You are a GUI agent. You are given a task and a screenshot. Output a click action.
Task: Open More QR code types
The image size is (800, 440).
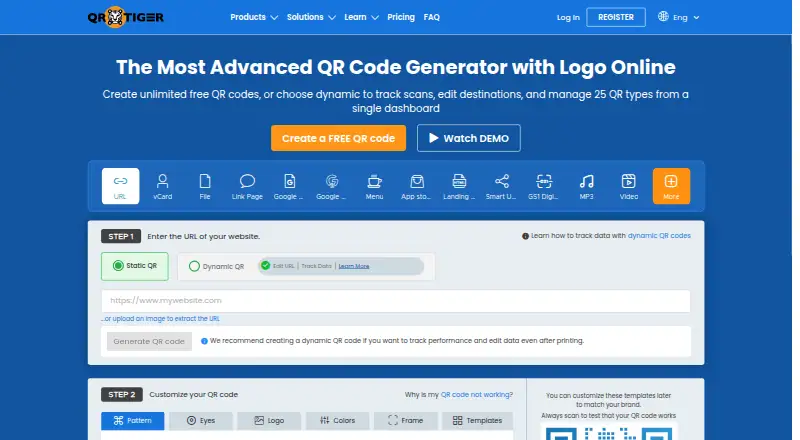tap(671, 186)
